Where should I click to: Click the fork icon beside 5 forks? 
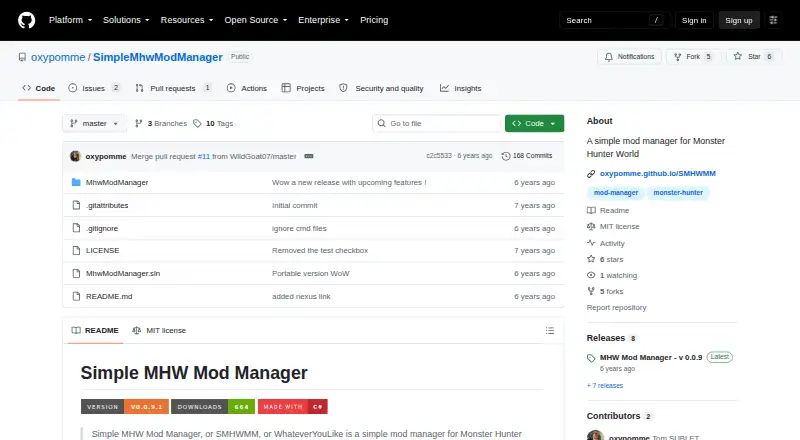(x=591, y=291)
